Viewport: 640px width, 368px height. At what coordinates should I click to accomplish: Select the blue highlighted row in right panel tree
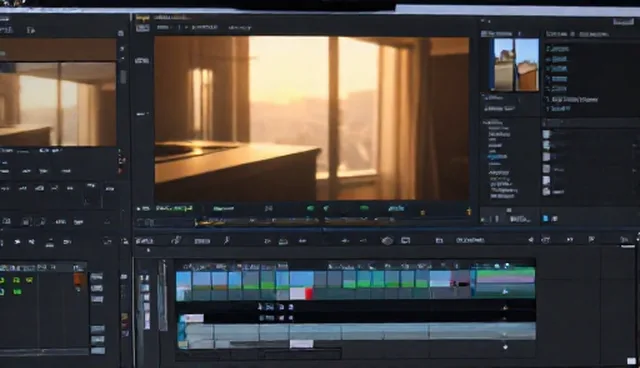point(498,157)
